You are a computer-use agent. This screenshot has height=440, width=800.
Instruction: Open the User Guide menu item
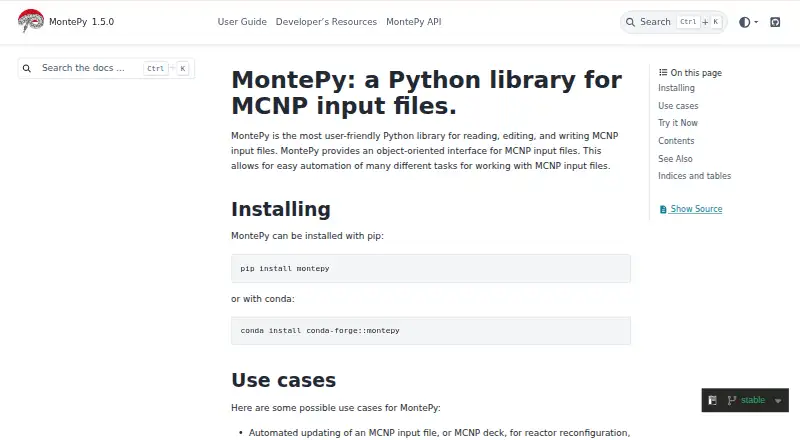click(242, 22)
